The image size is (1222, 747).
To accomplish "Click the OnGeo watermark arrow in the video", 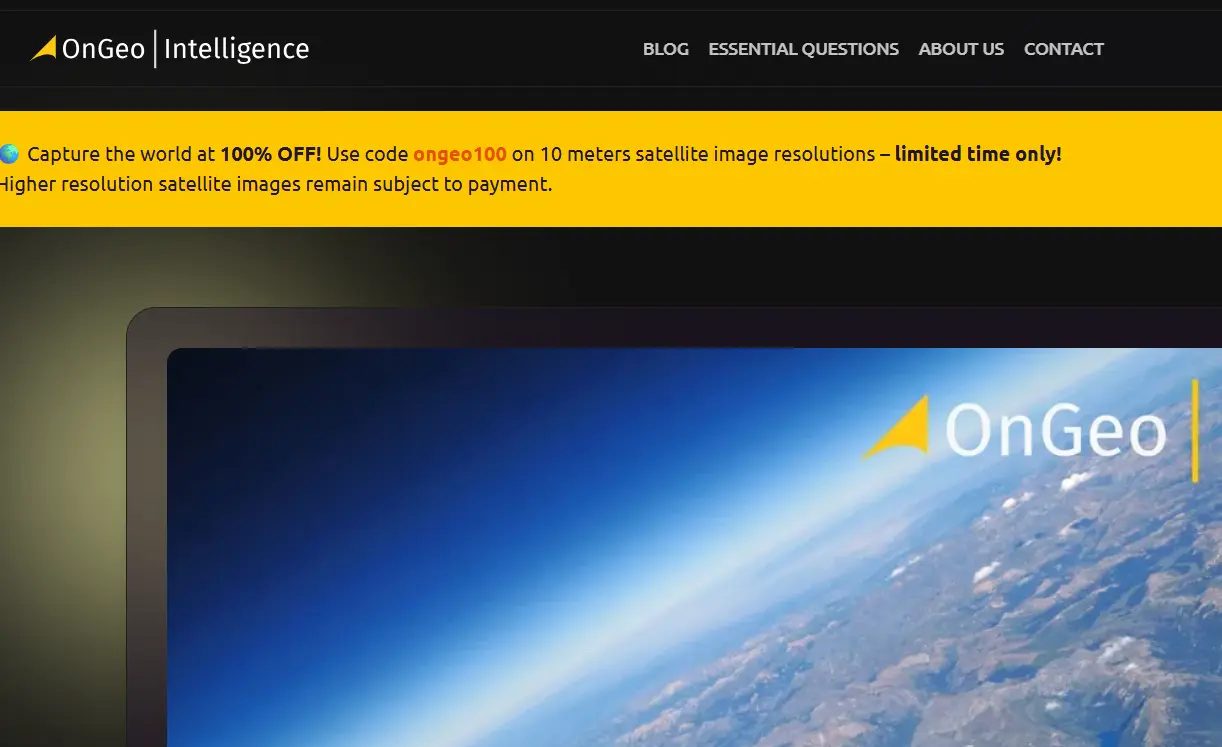I will click(901, 429).
